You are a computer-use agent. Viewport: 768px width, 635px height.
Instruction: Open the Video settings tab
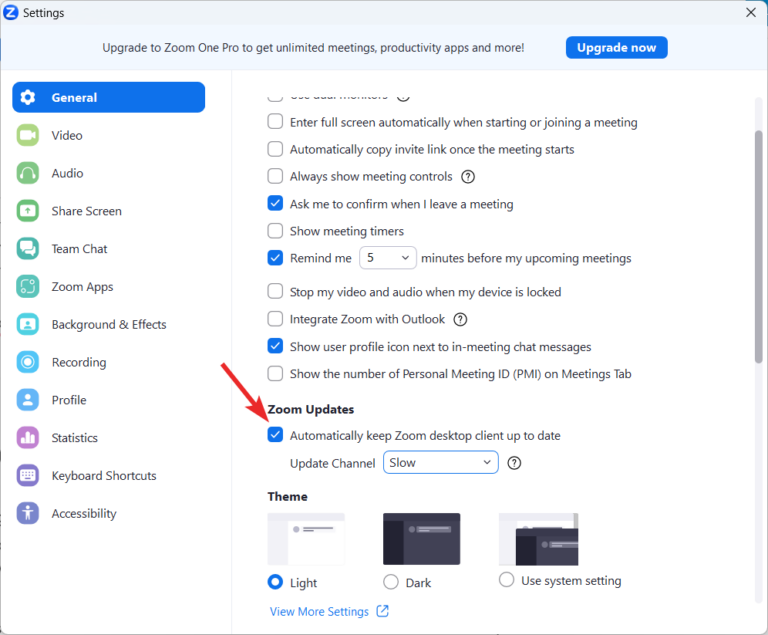coord(109,135)
